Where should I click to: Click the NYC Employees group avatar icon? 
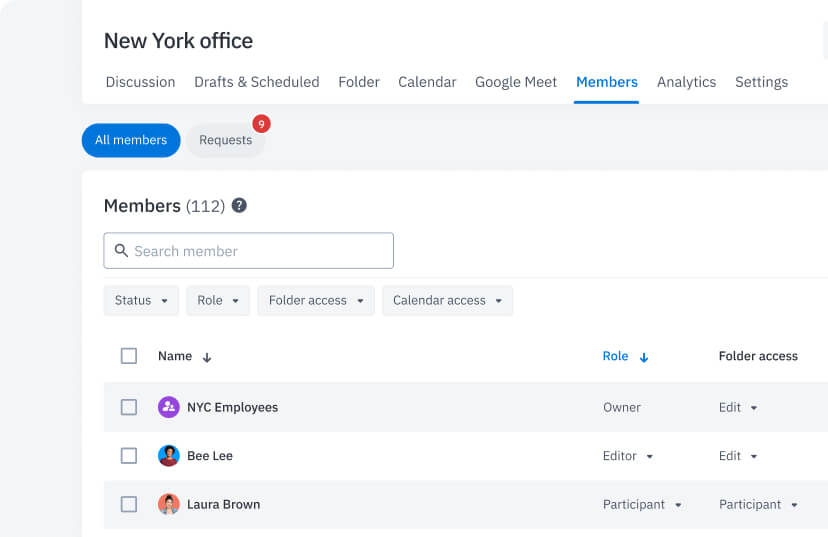[x=169, y=407]
